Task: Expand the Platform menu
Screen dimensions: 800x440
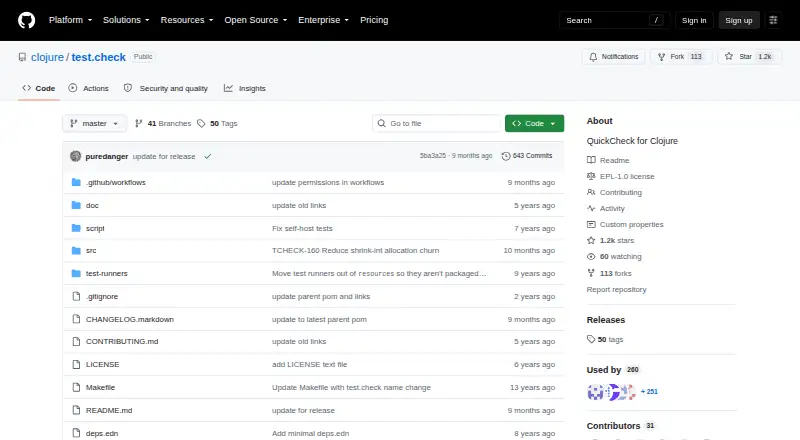Action: (x=70, y=20)
